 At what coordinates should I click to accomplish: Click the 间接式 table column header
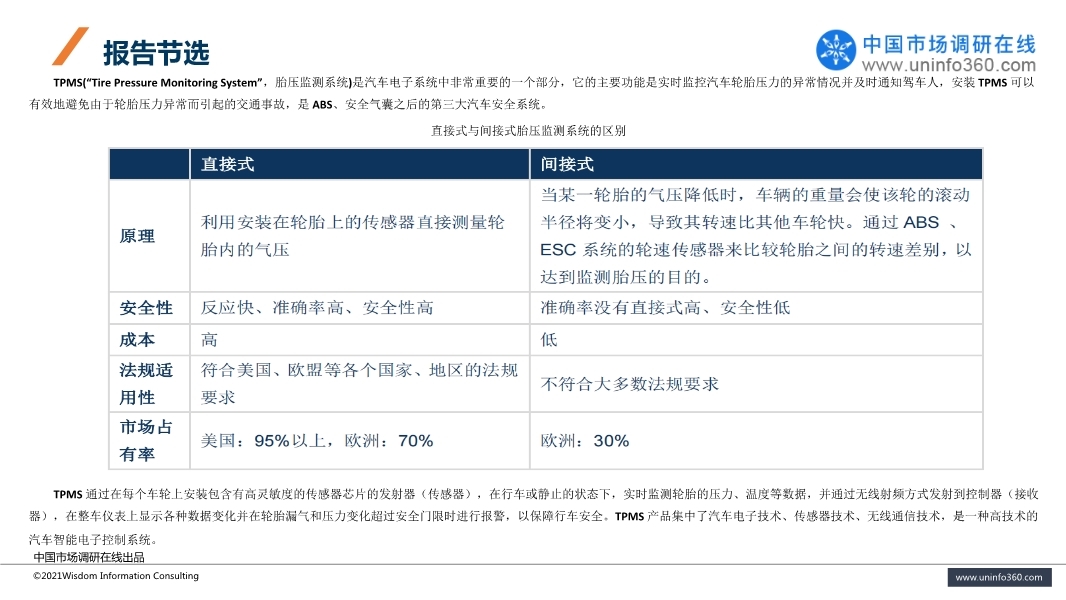point(567,164)
